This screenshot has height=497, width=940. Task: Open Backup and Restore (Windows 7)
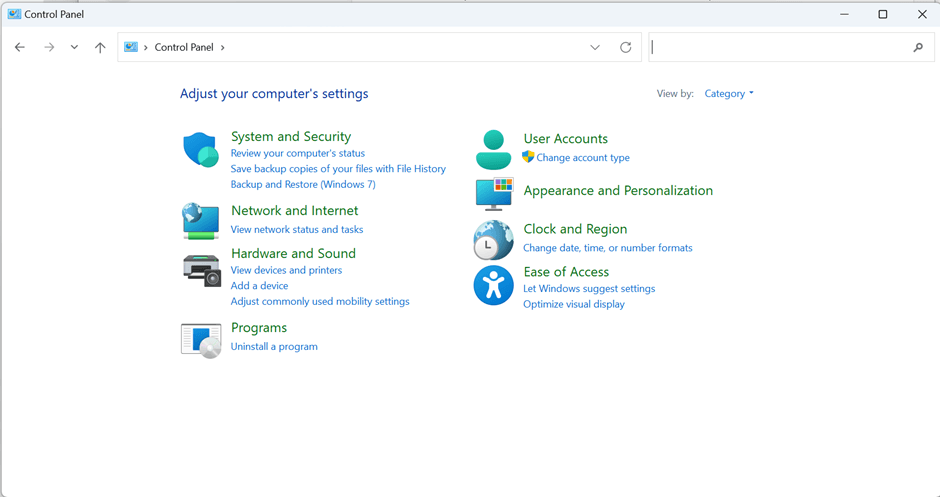(303, 185)
